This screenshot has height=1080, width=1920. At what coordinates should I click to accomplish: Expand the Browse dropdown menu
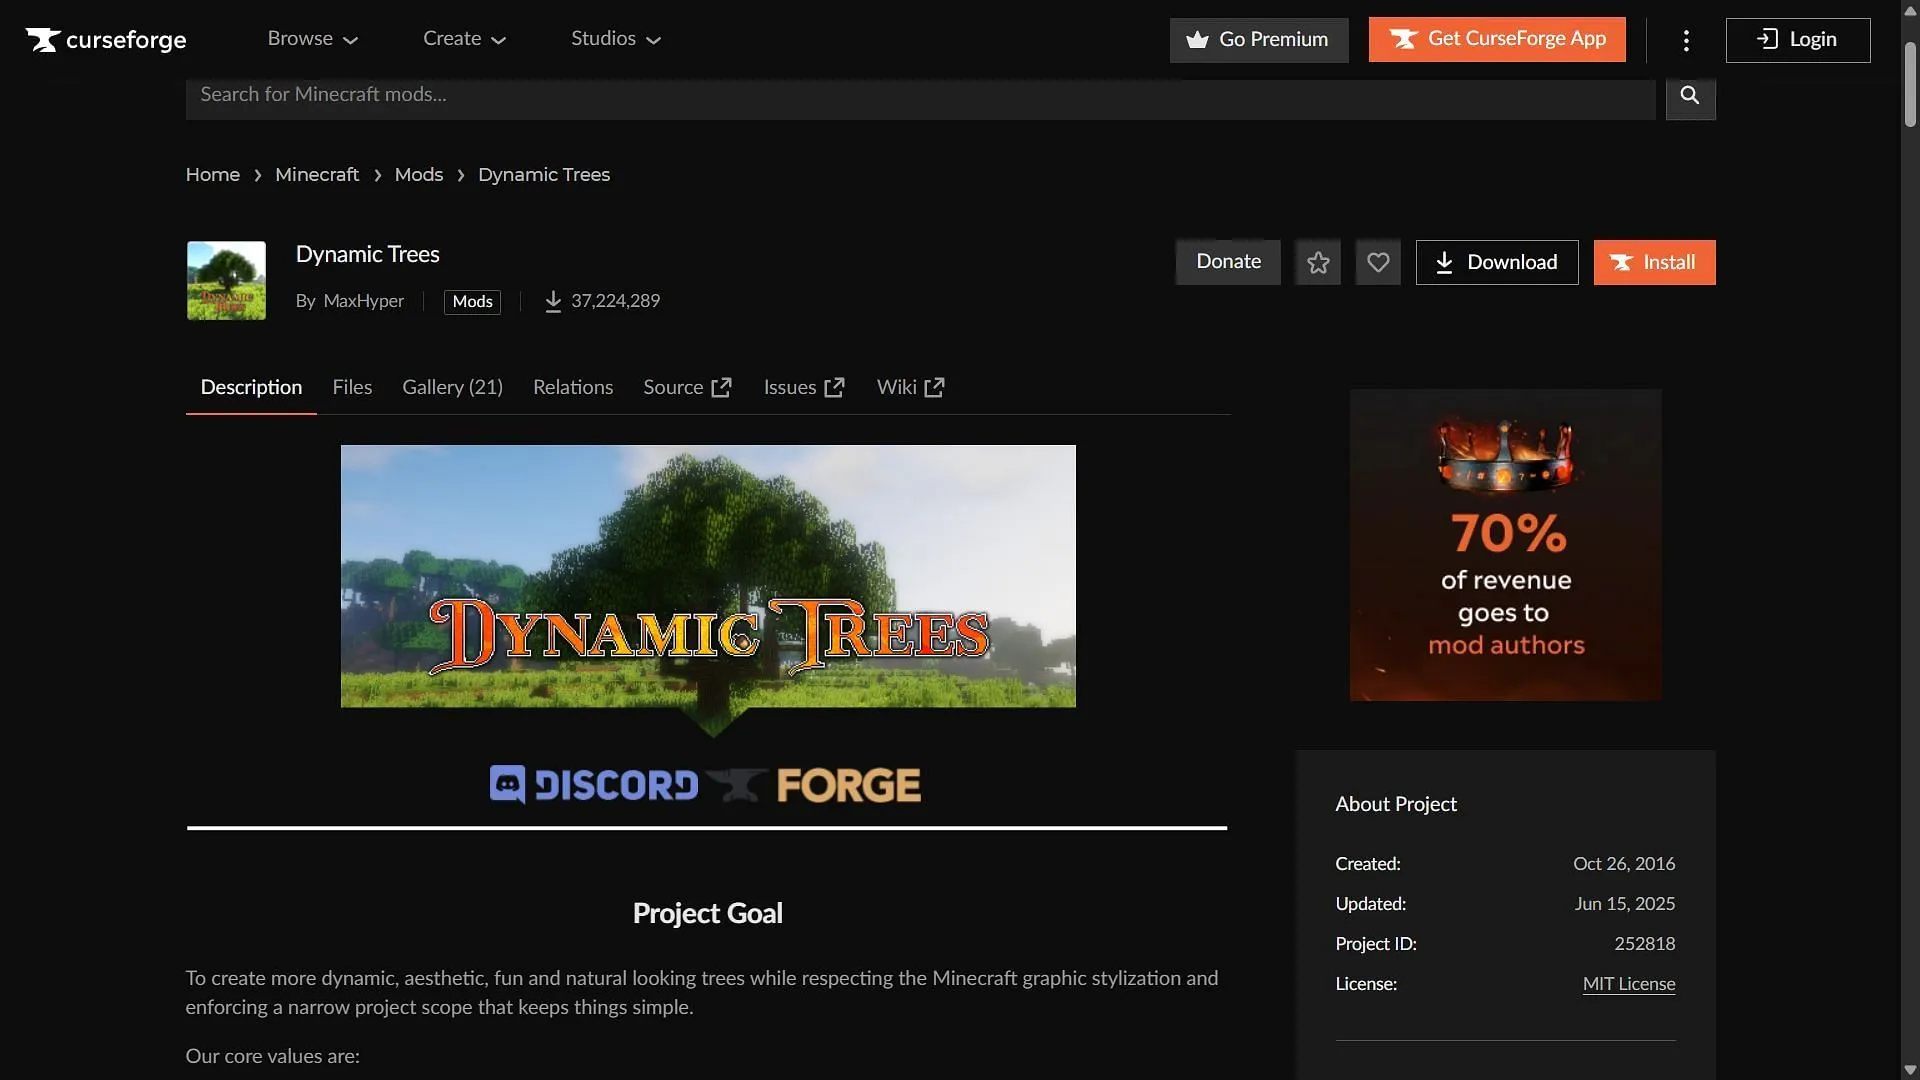click(312, 39)
